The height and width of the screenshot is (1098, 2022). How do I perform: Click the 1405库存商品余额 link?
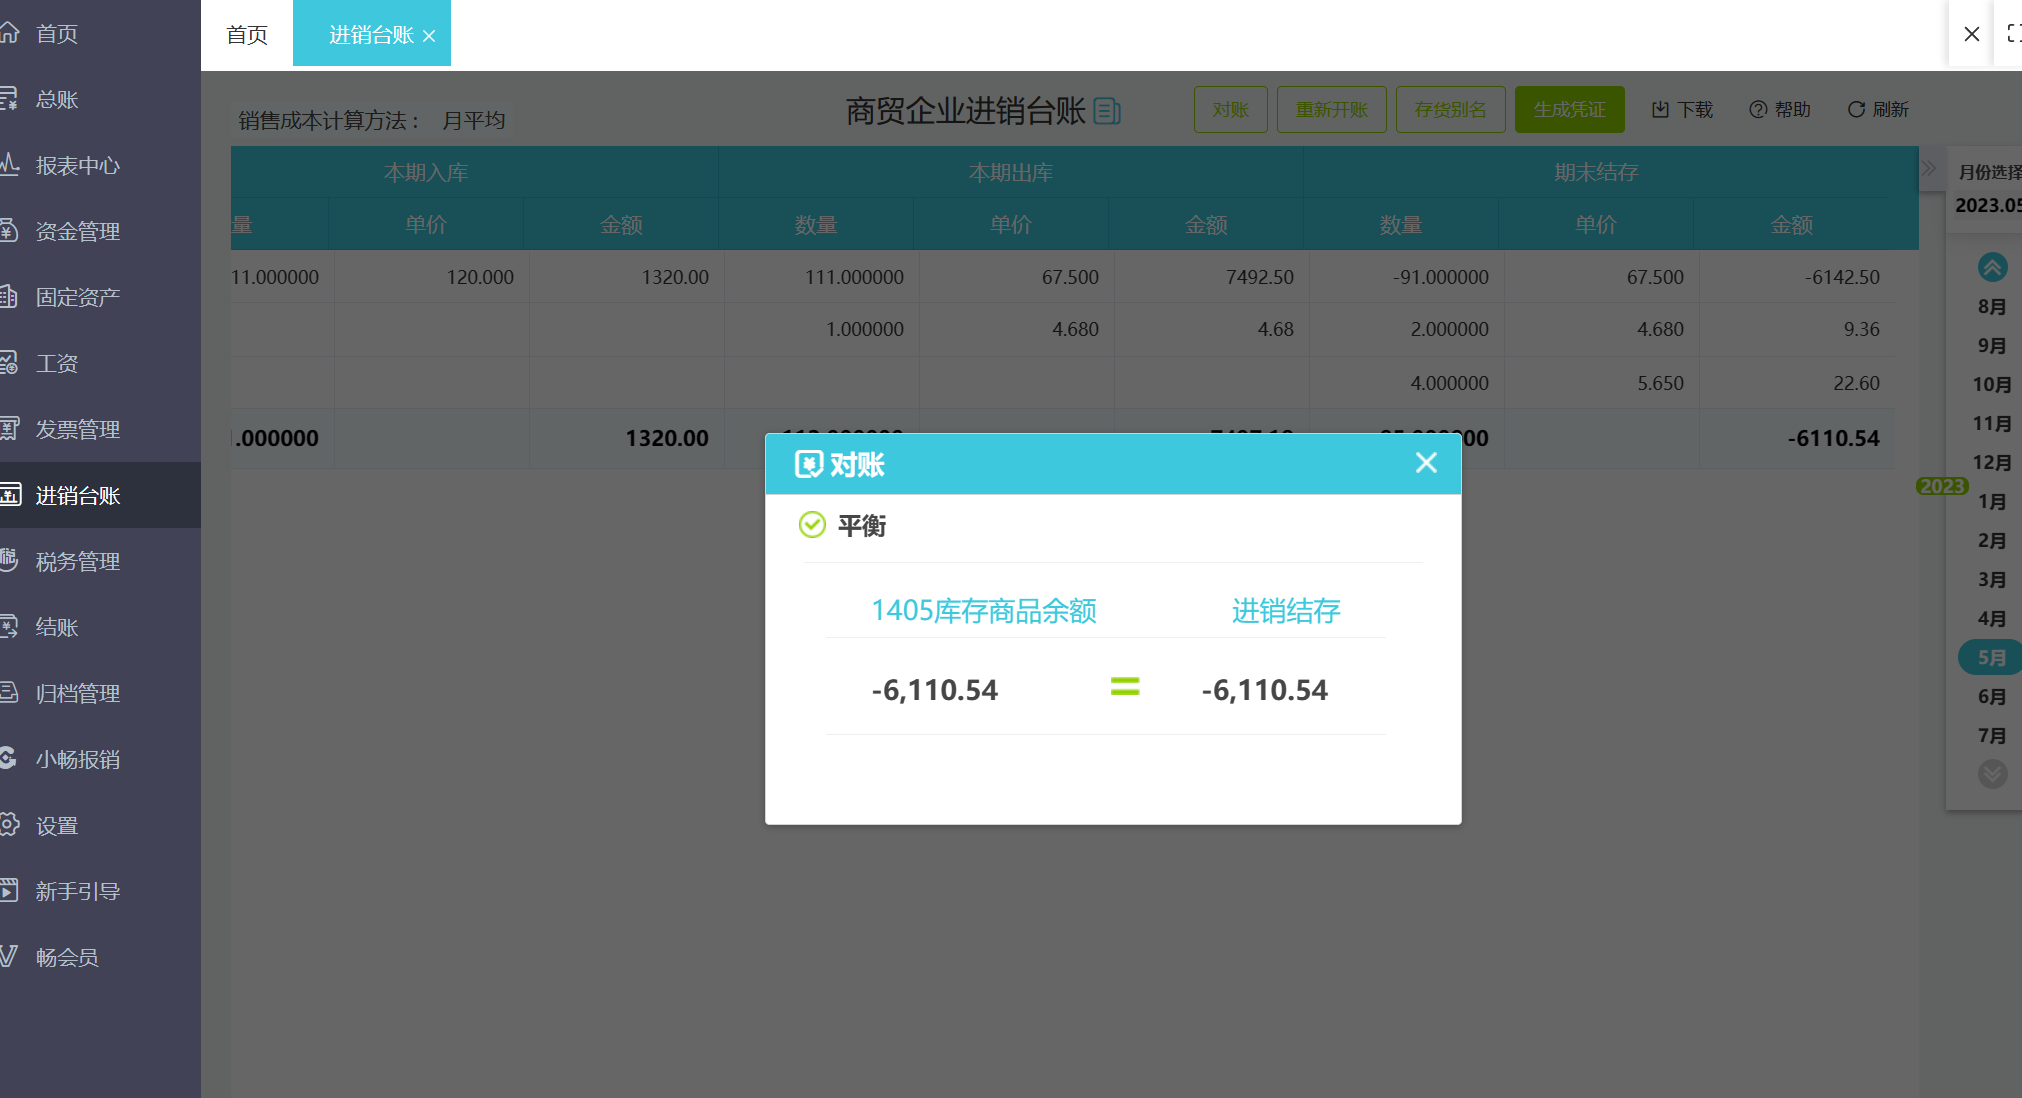(x=984, y=610)
